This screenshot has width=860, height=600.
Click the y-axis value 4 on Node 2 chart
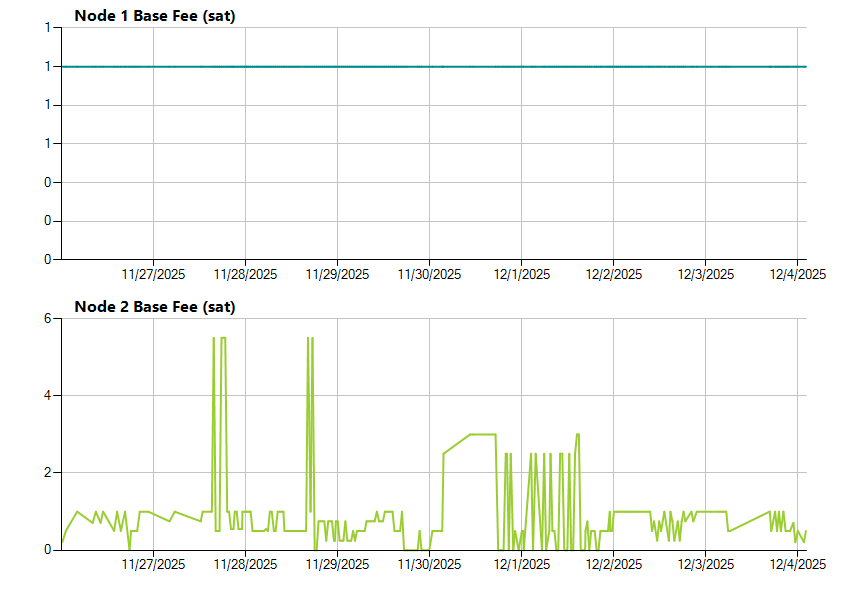[46, 396]
